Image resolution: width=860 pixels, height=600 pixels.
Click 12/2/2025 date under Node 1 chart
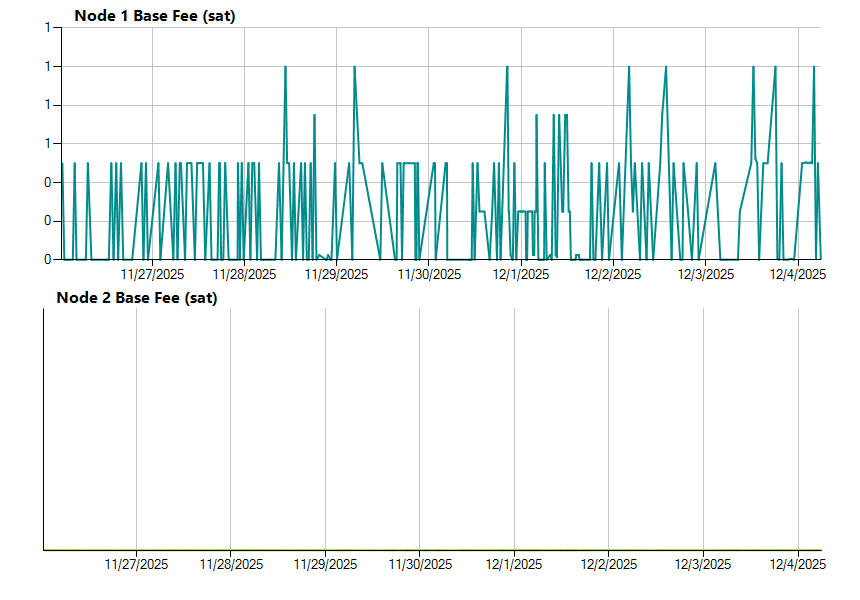click(x=613, y=273)
